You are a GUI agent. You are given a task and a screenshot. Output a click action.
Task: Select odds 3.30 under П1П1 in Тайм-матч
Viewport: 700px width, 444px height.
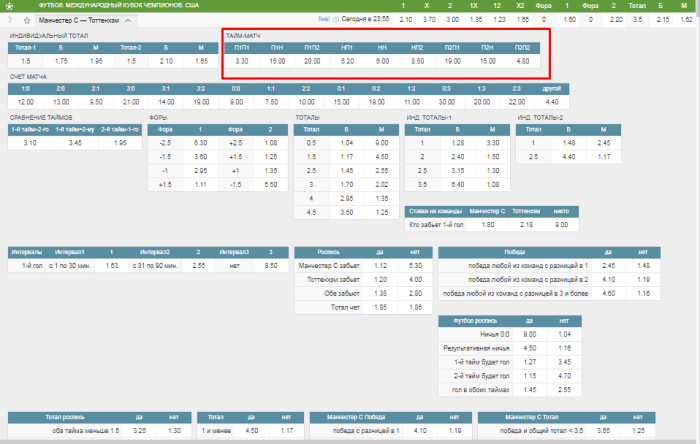(242, 61)
